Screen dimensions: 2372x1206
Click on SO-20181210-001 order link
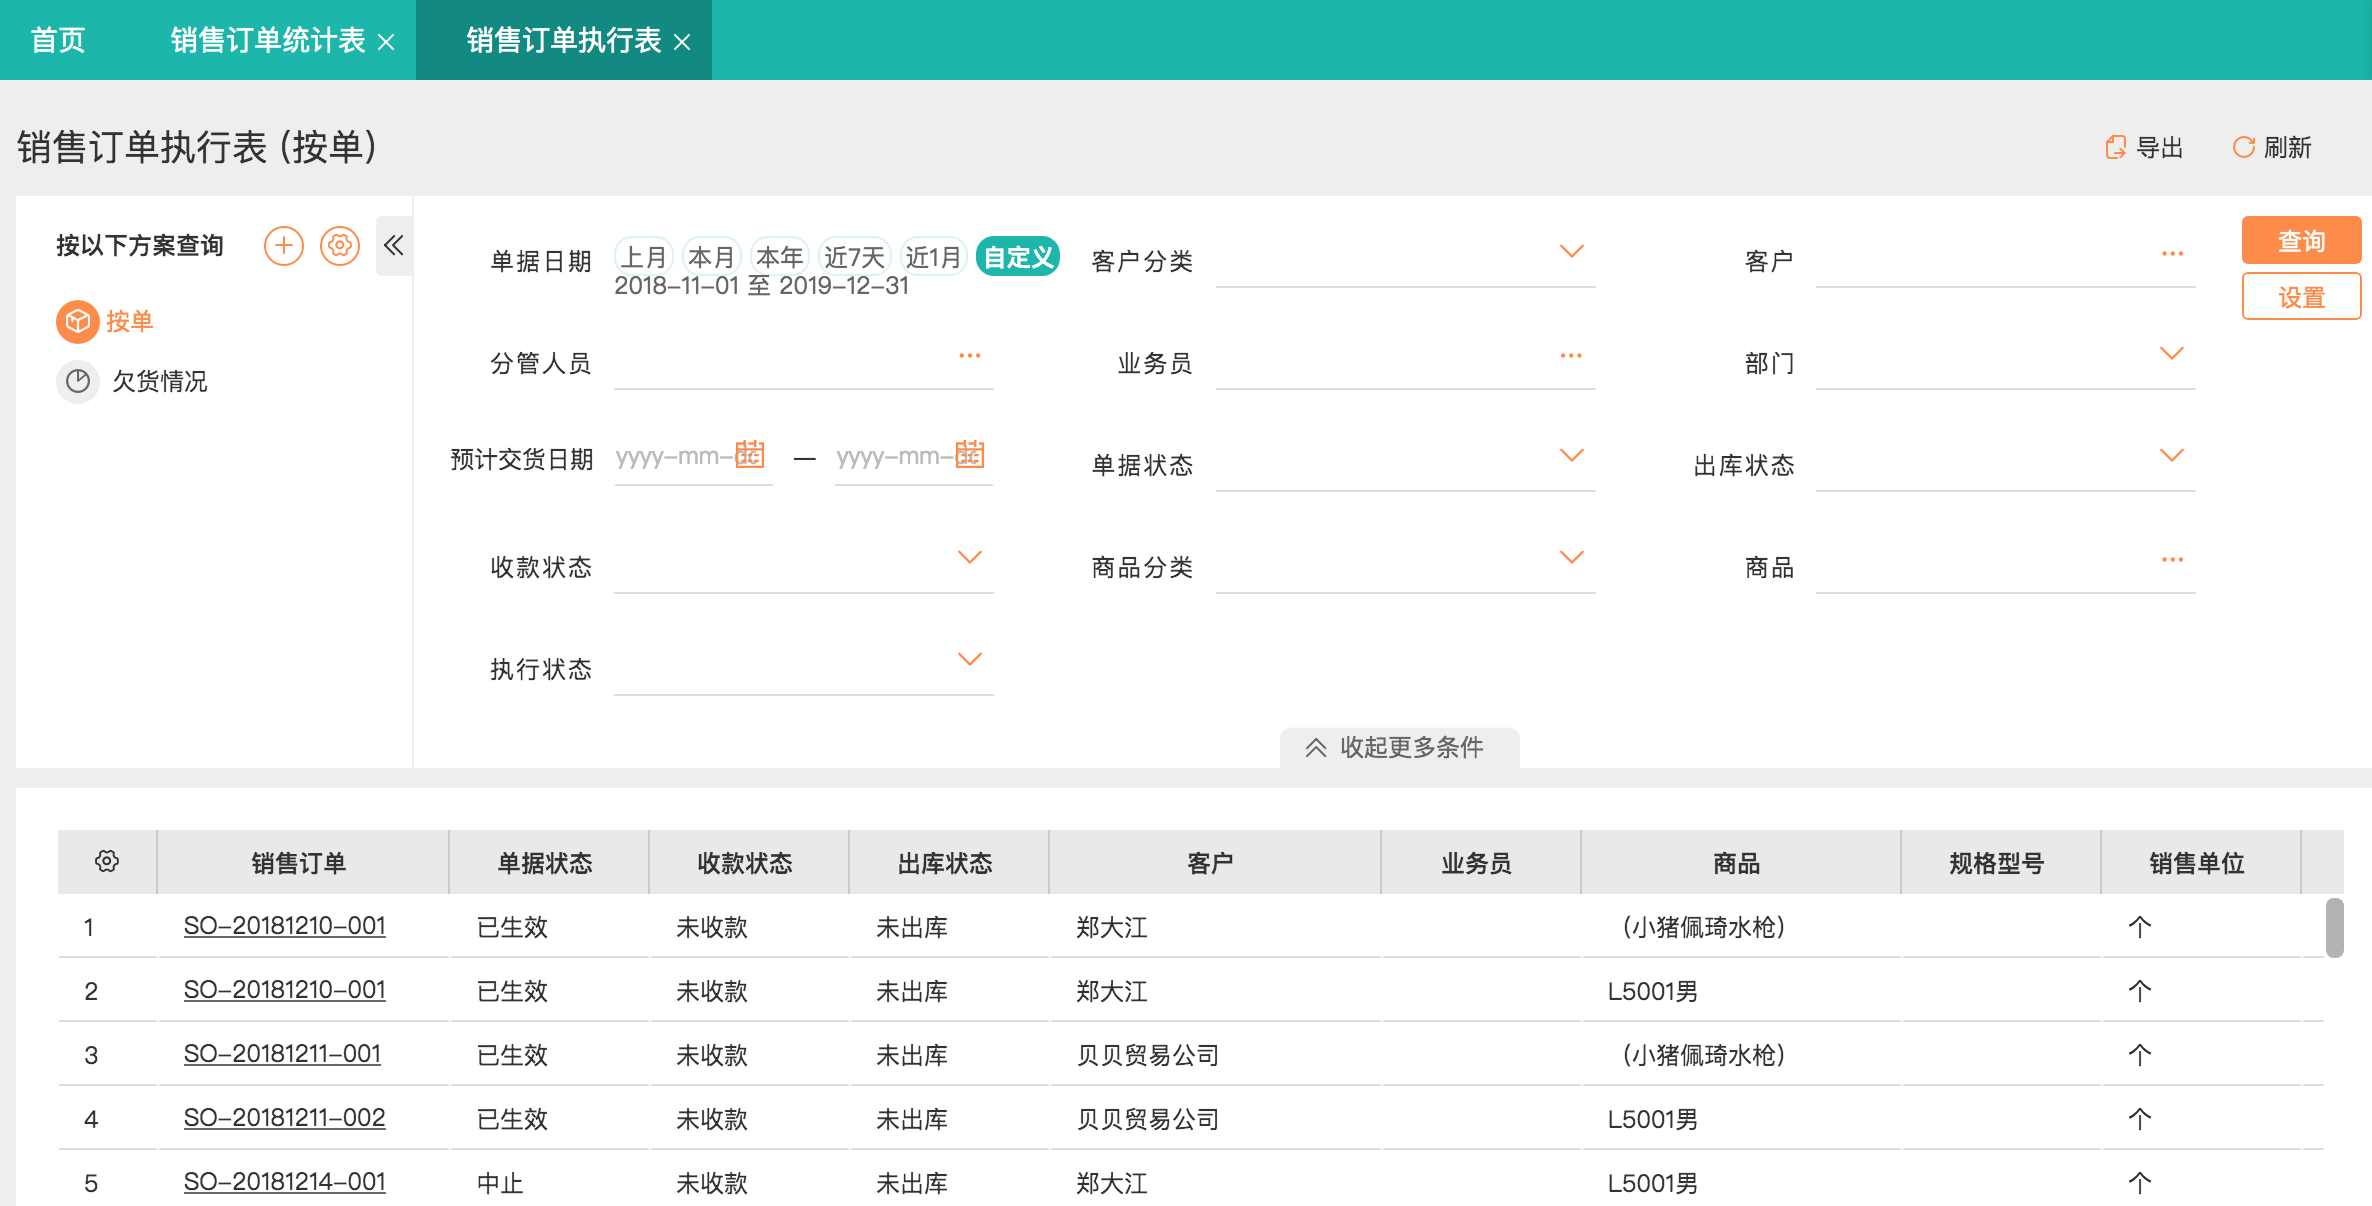(282, 924)
